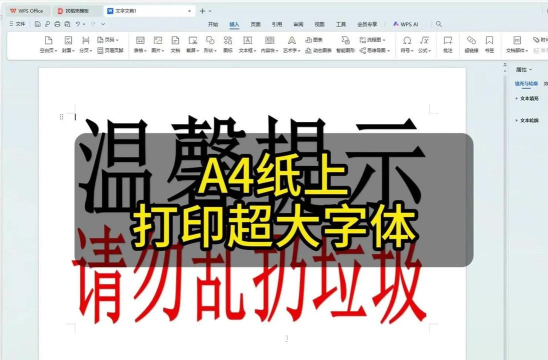Expand the Text Outline (文本轮廓) section
The image size is (548, 360).
coord(527,120)
